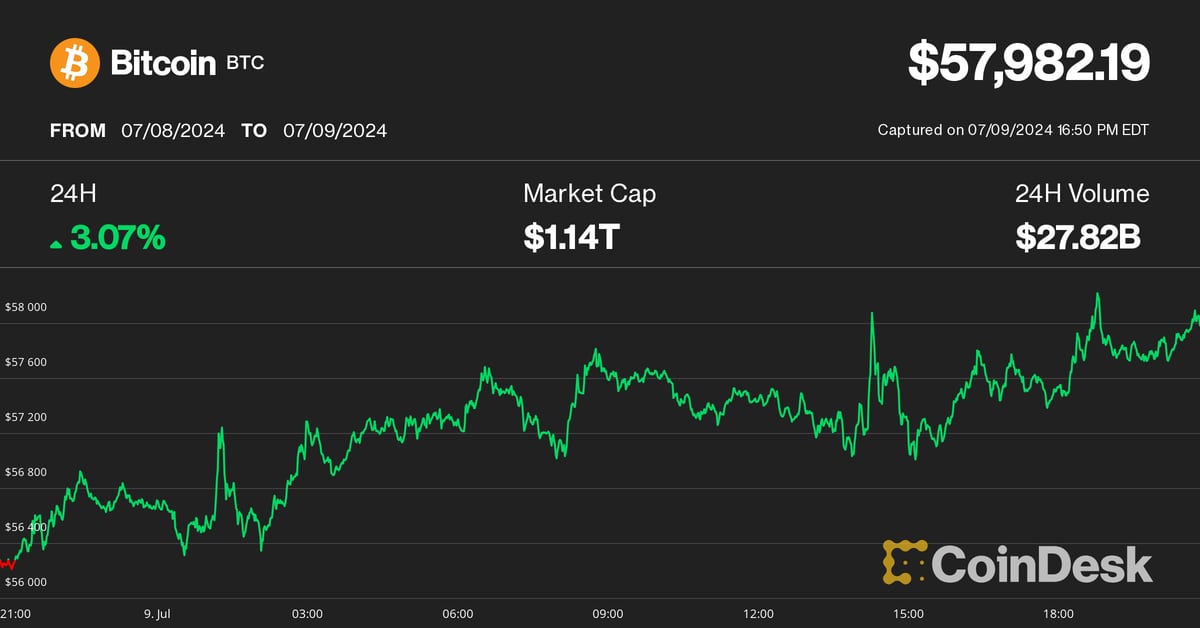Click the 03:00 time axis label
This screenshot has height=628, width=1200.
click(x=307, y=613)
